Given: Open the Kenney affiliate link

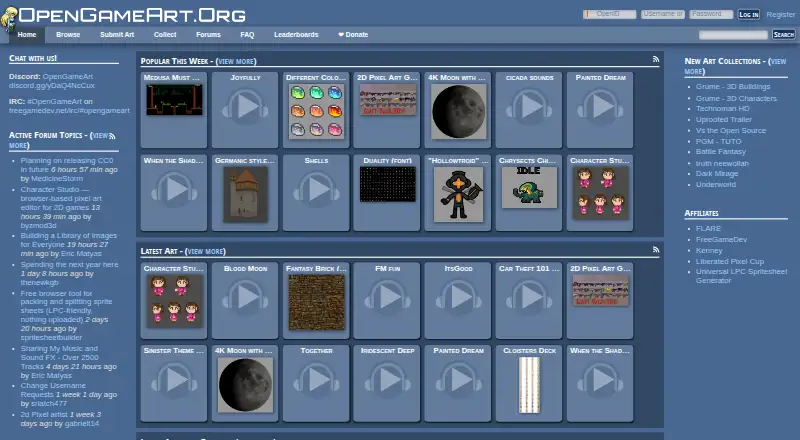Looking at the screenshot, I should 709,251.
